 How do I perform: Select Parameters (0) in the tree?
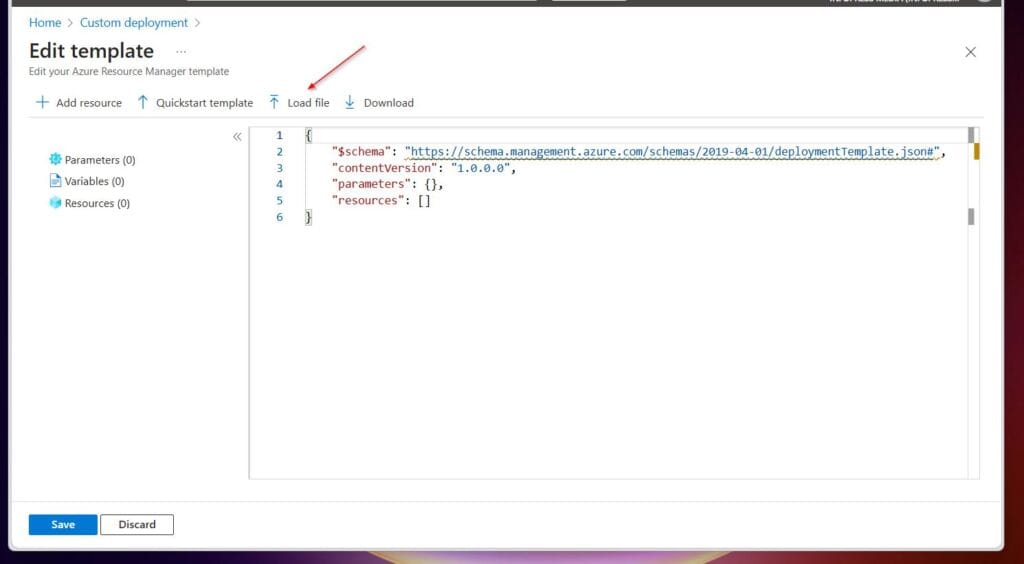100,160
